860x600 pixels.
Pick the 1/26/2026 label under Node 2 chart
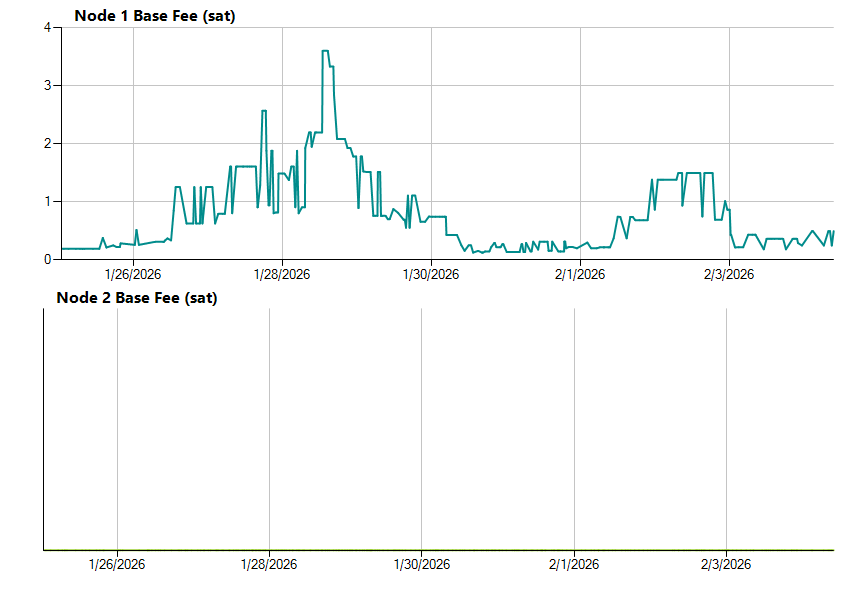tap(117, 565)
